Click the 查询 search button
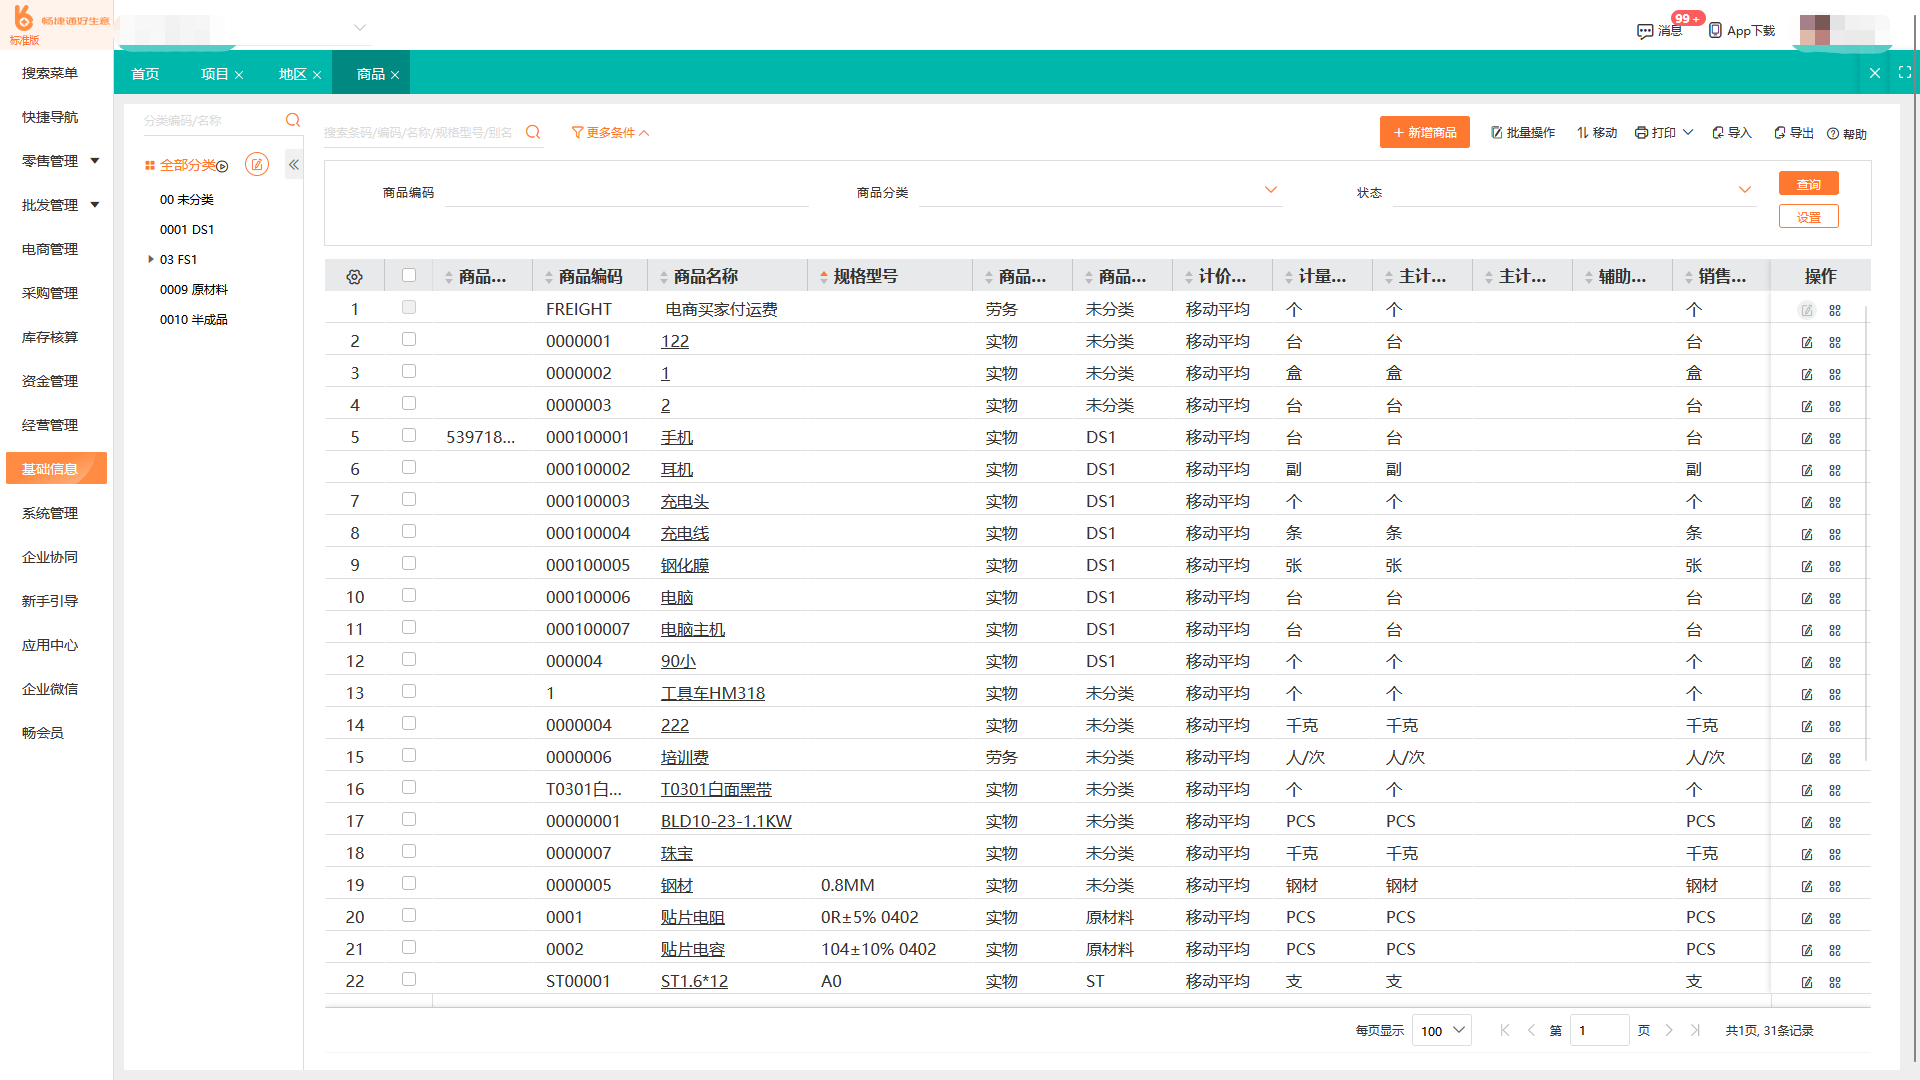 (x=1808, y=183)
